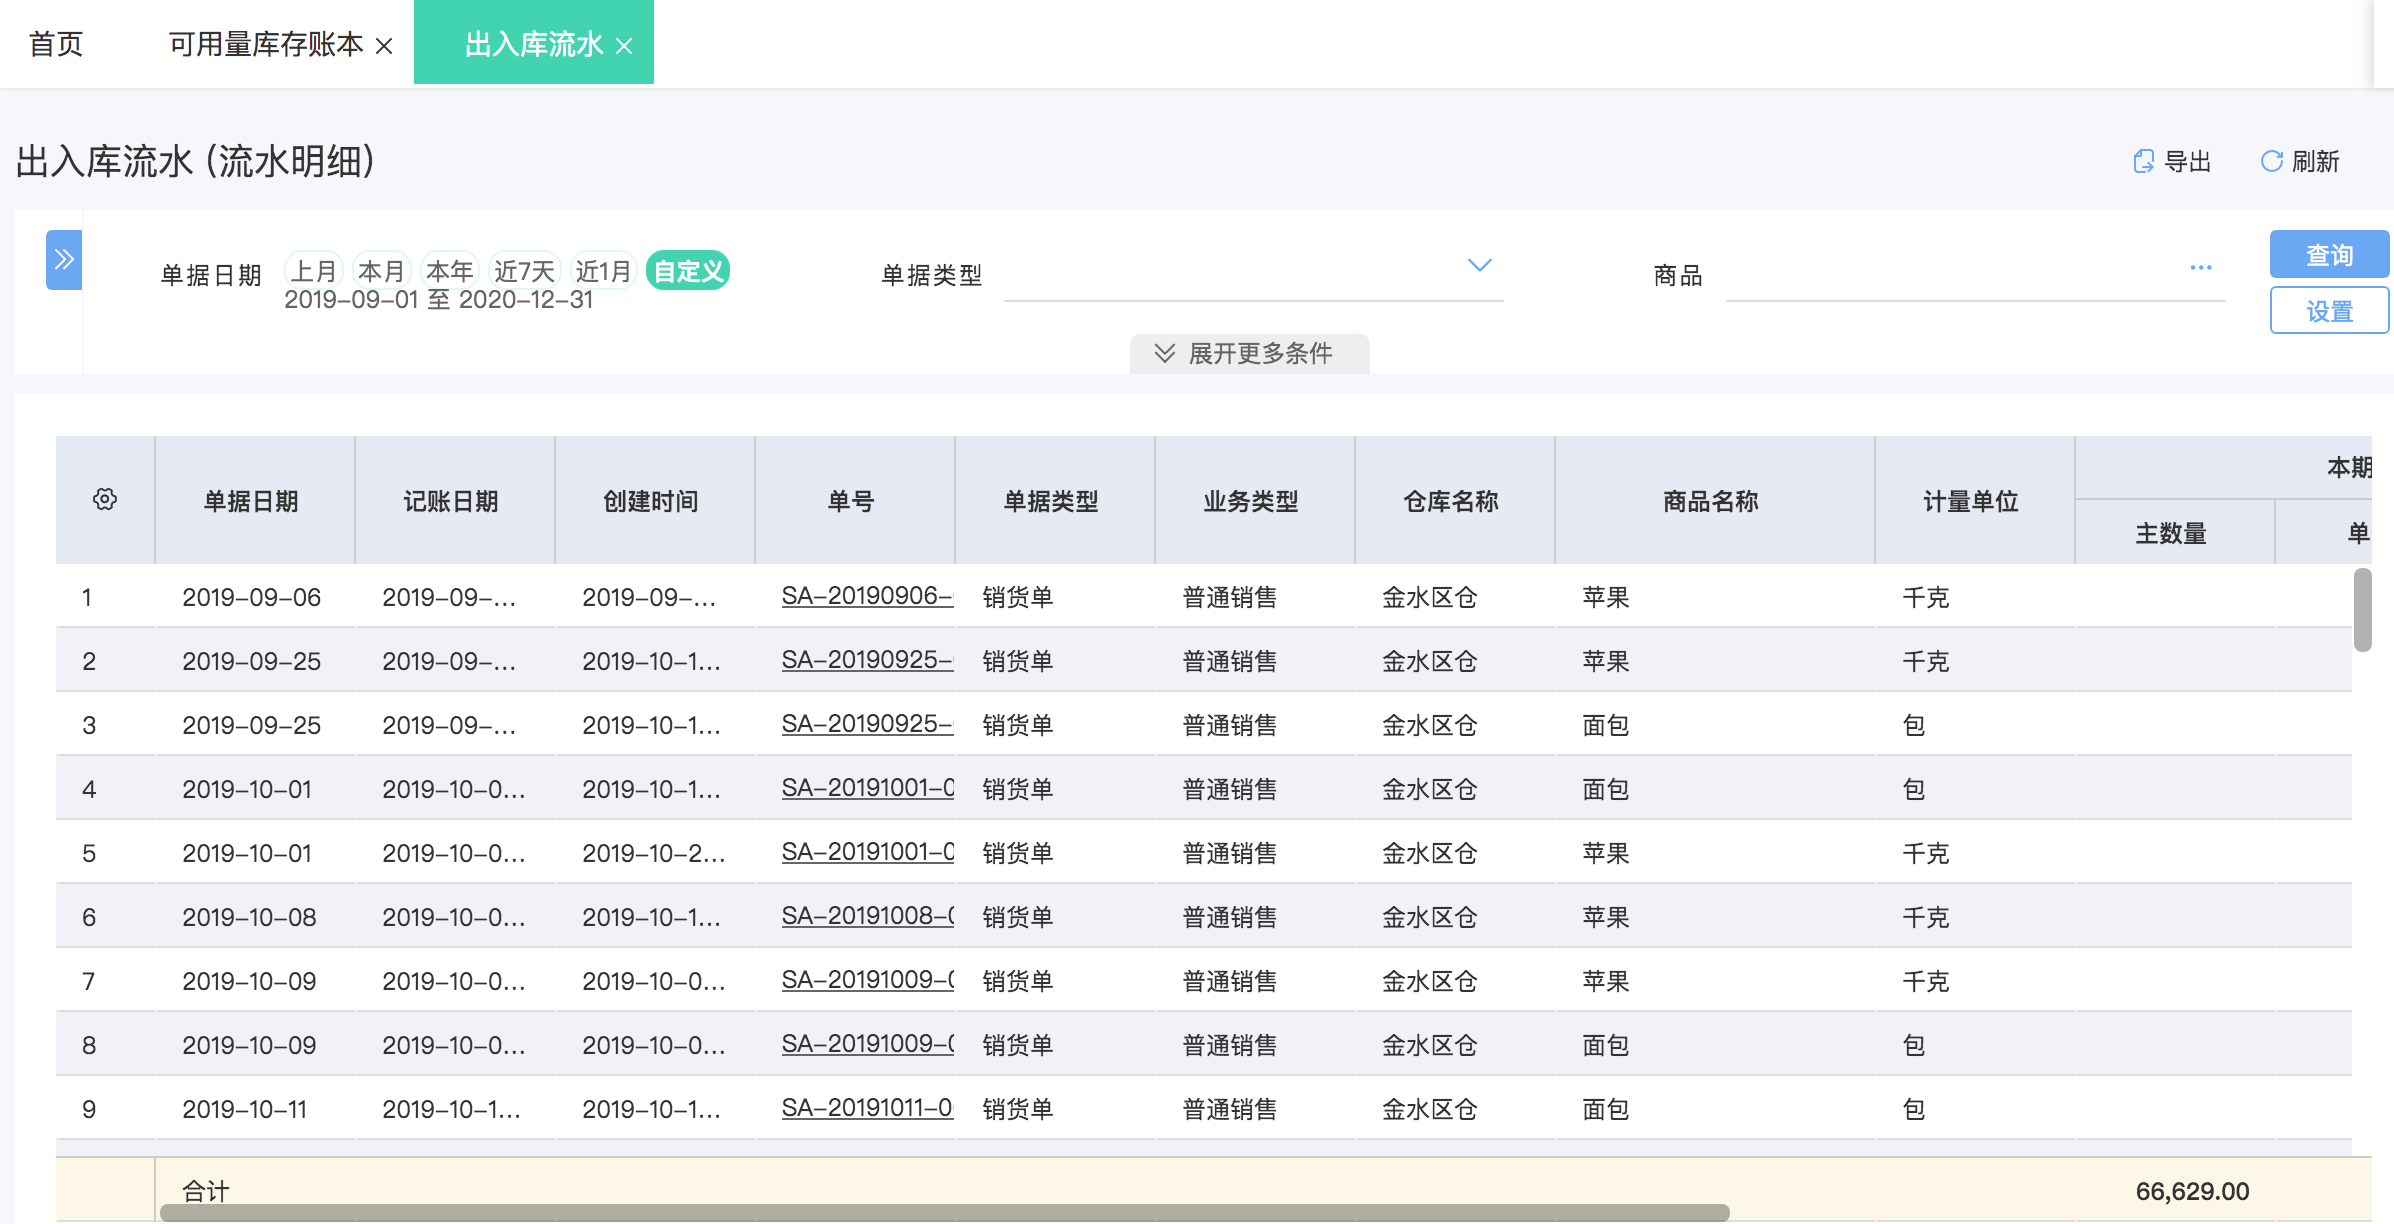
Task: Click the export icon to download data
Action: pyautogui.click(x=2143, y=159)
